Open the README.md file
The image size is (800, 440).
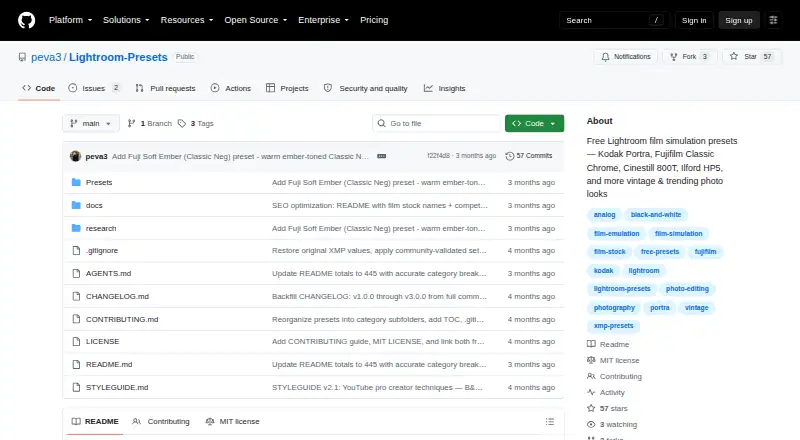pos(109,364)
